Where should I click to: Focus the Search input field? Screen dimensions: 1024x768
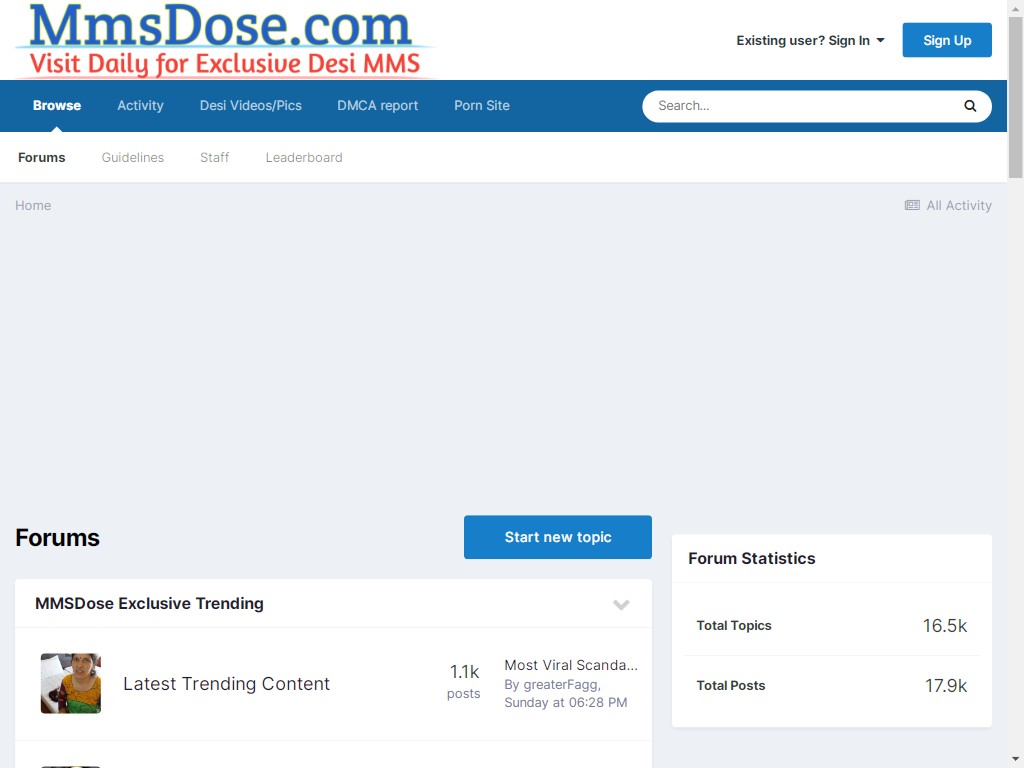tap(800, 106)
